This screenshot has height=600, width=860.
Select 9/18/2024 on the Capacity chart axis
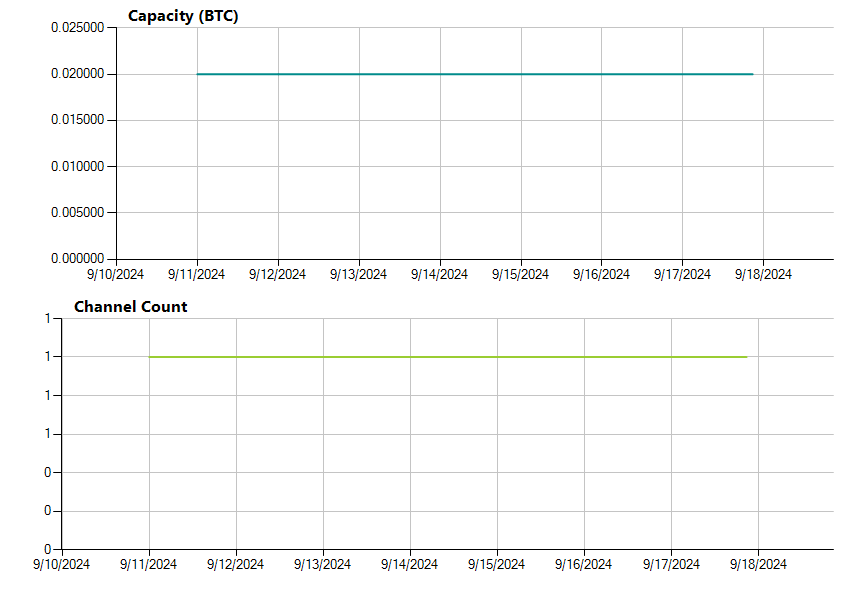point(763,274)
